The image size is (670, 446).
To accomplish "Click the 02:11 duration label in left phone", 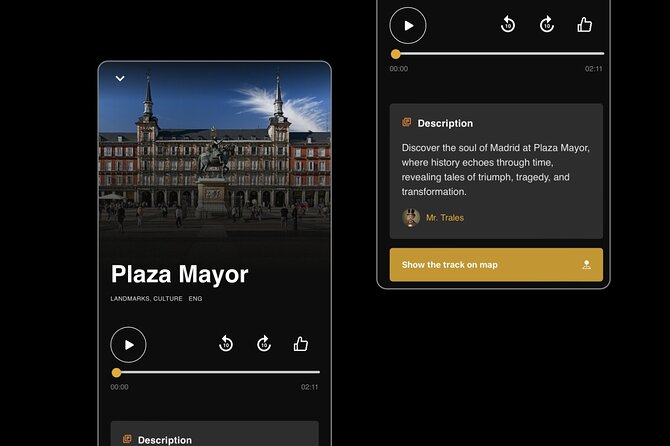I will point(309,387).
